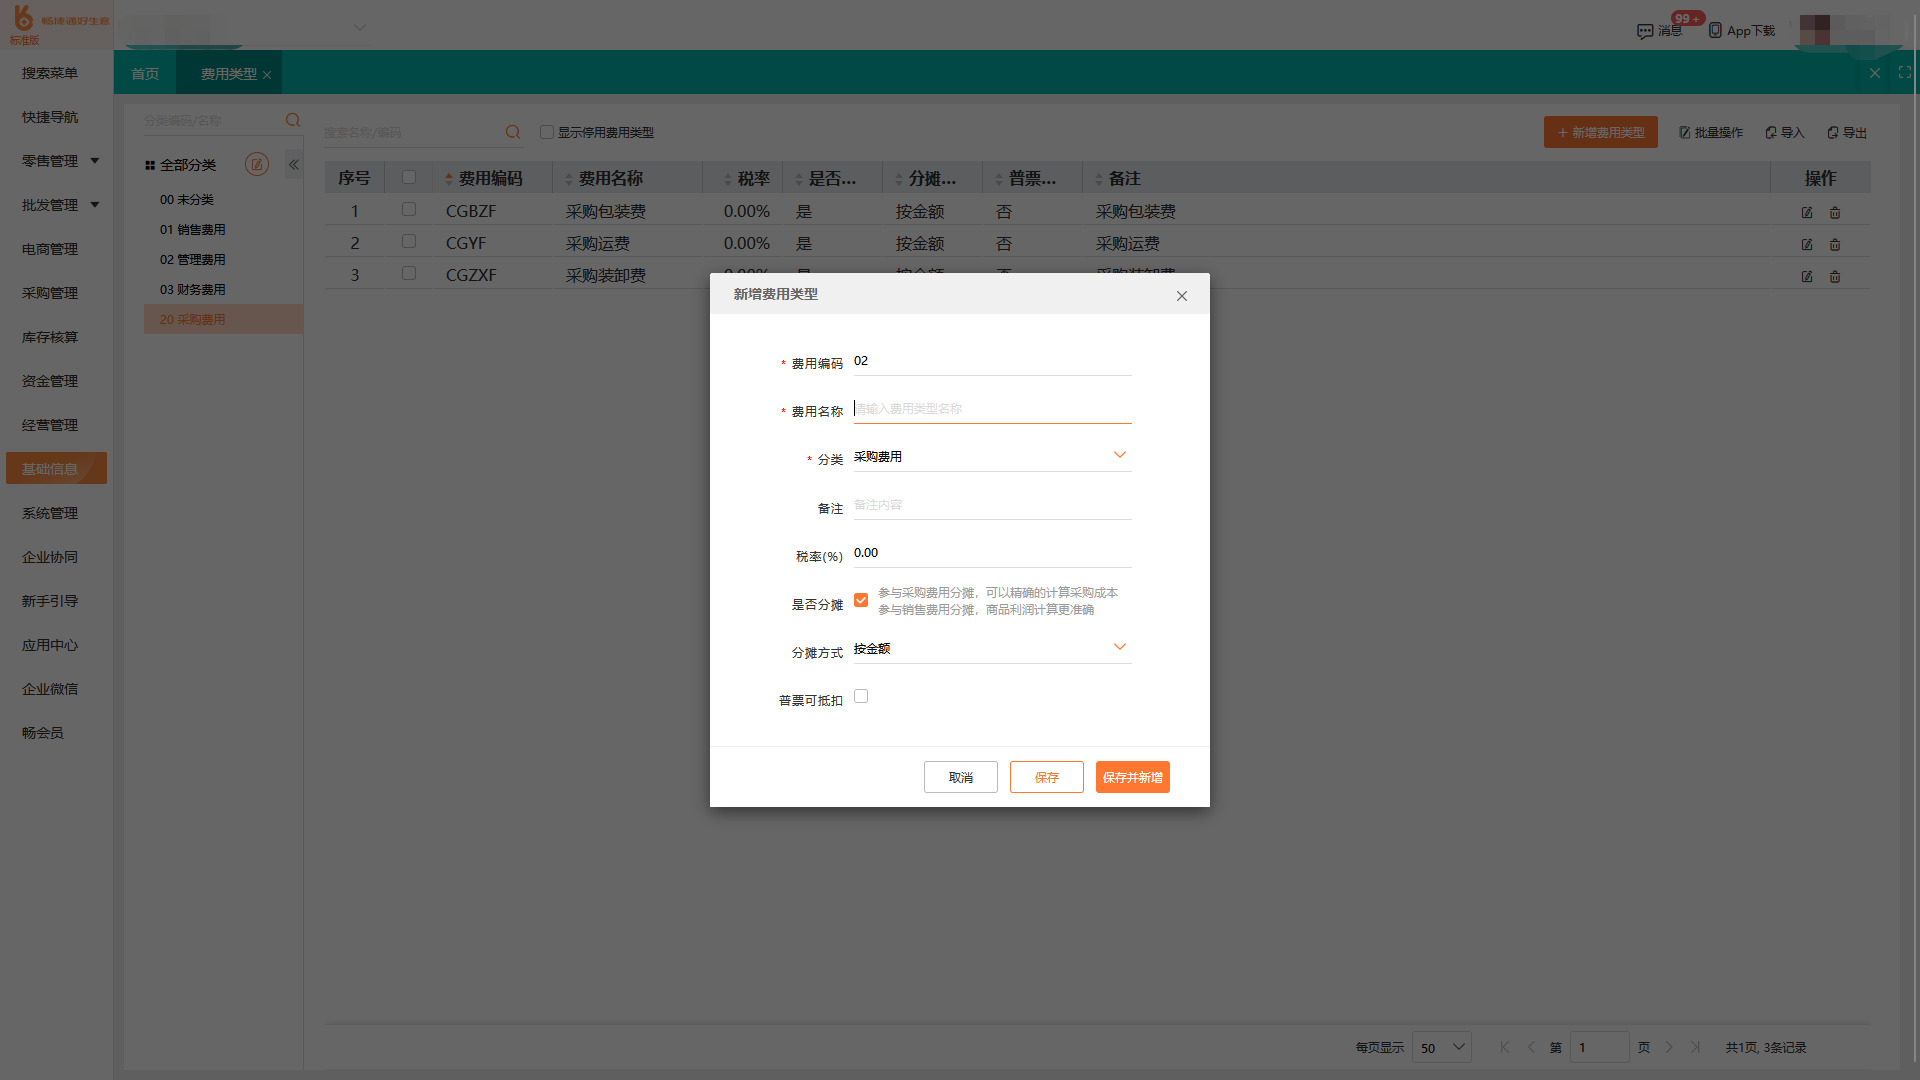Expand the 分类 dropdown in dialog
The width and height of the screenshot is (1920, 1080).
[1118, 456]
